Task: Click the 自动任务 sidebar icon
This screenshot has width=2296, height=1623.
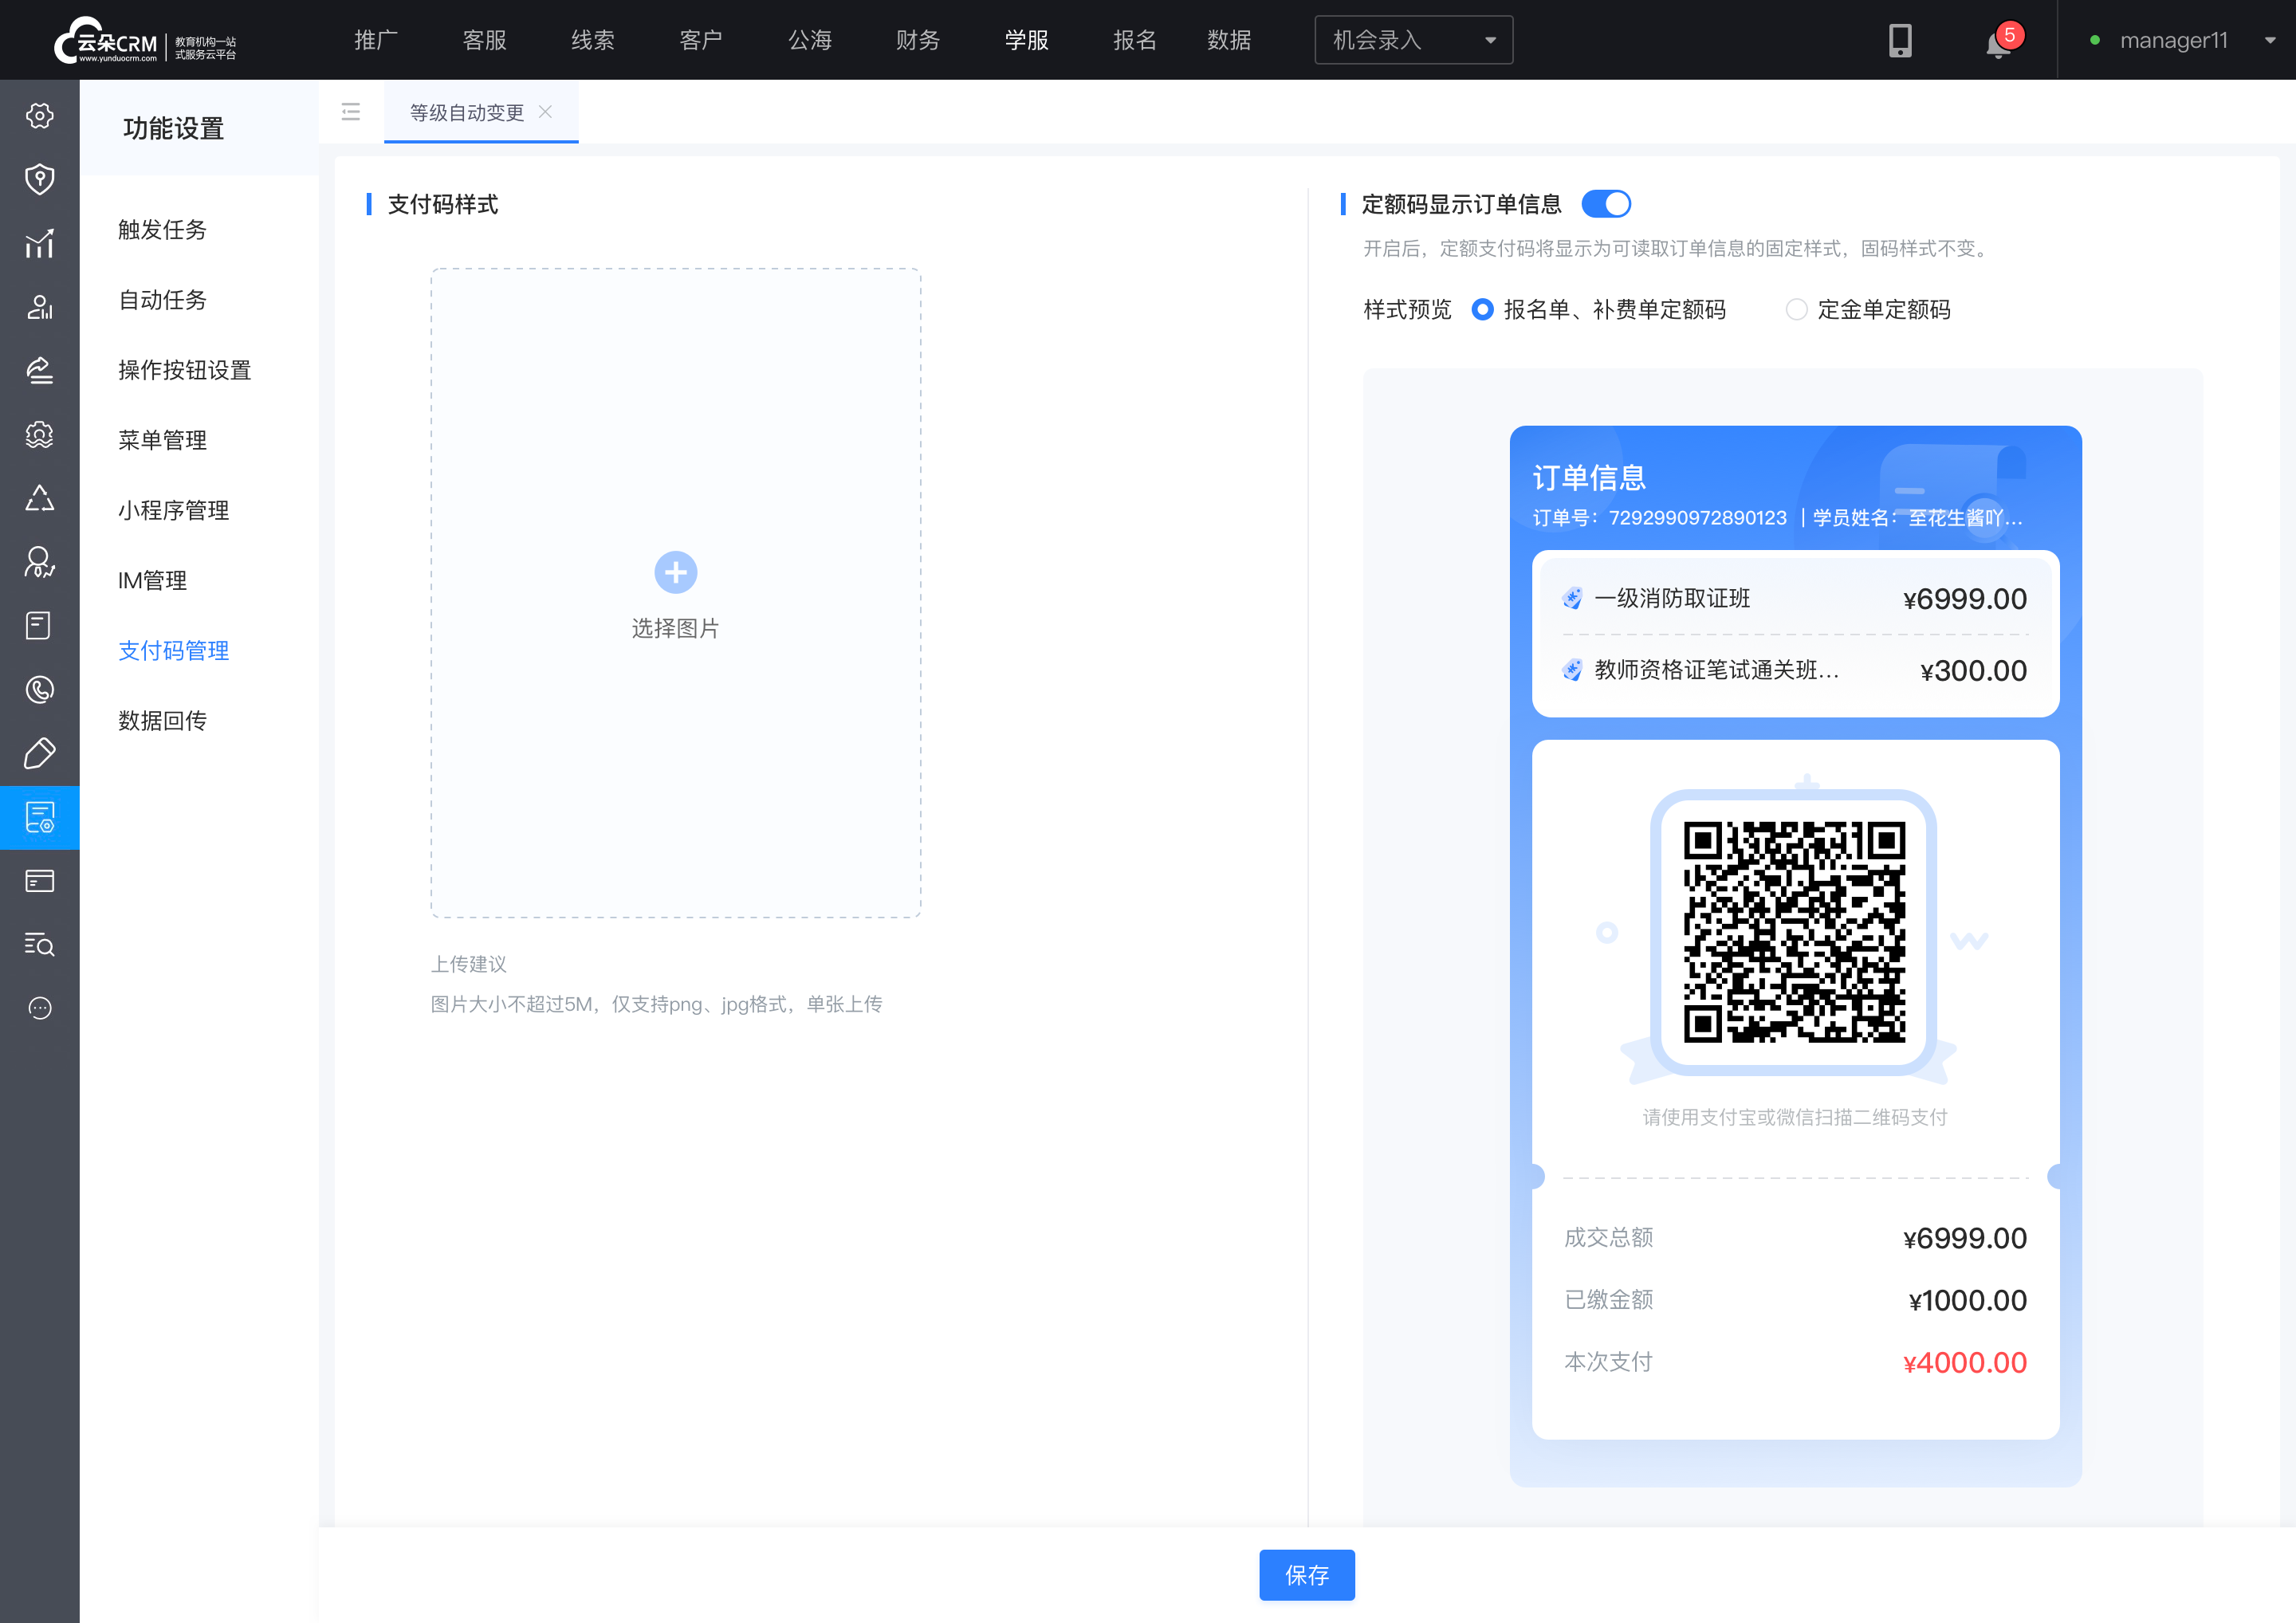Action: tap(165, 301)
